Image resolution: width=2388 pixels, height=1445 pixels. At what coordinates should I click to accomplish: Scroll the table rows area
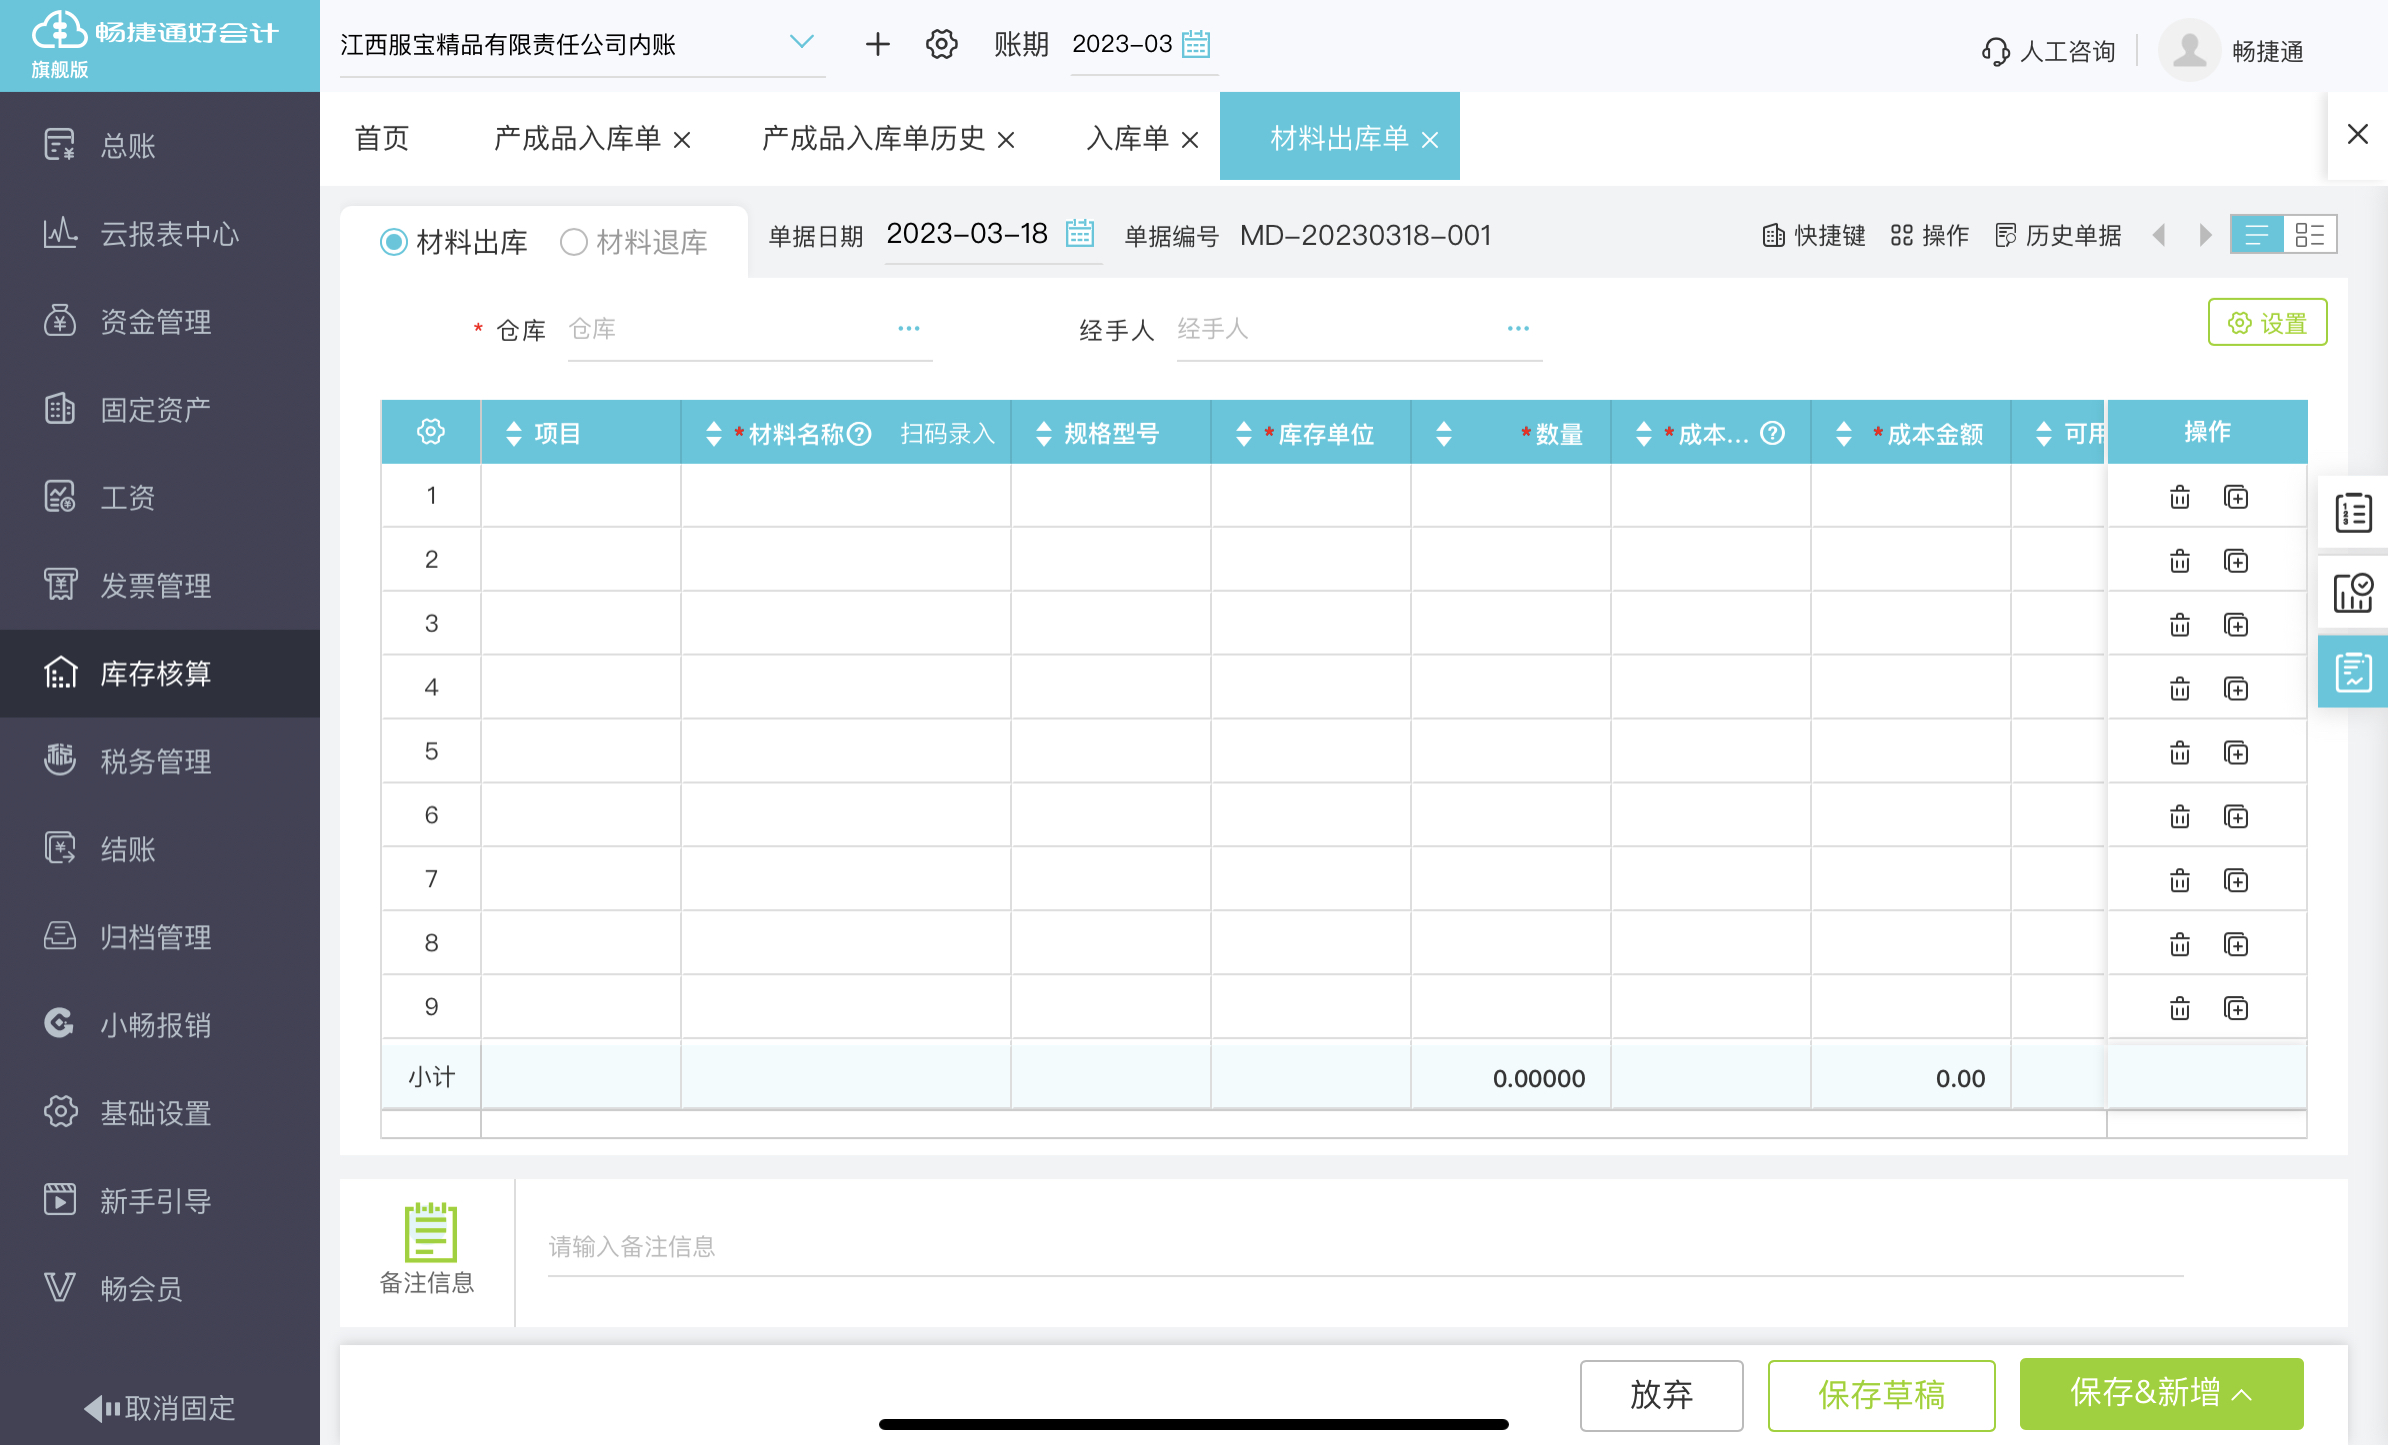tap(1348, 752)
